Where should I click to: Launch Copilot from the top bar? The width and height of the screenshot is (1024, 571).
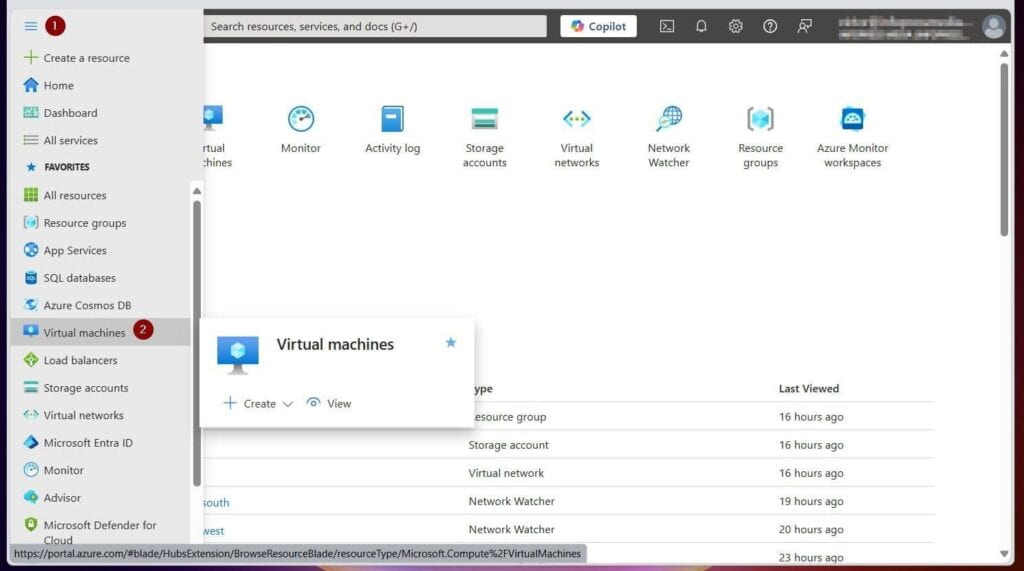[x=598, y=26]
